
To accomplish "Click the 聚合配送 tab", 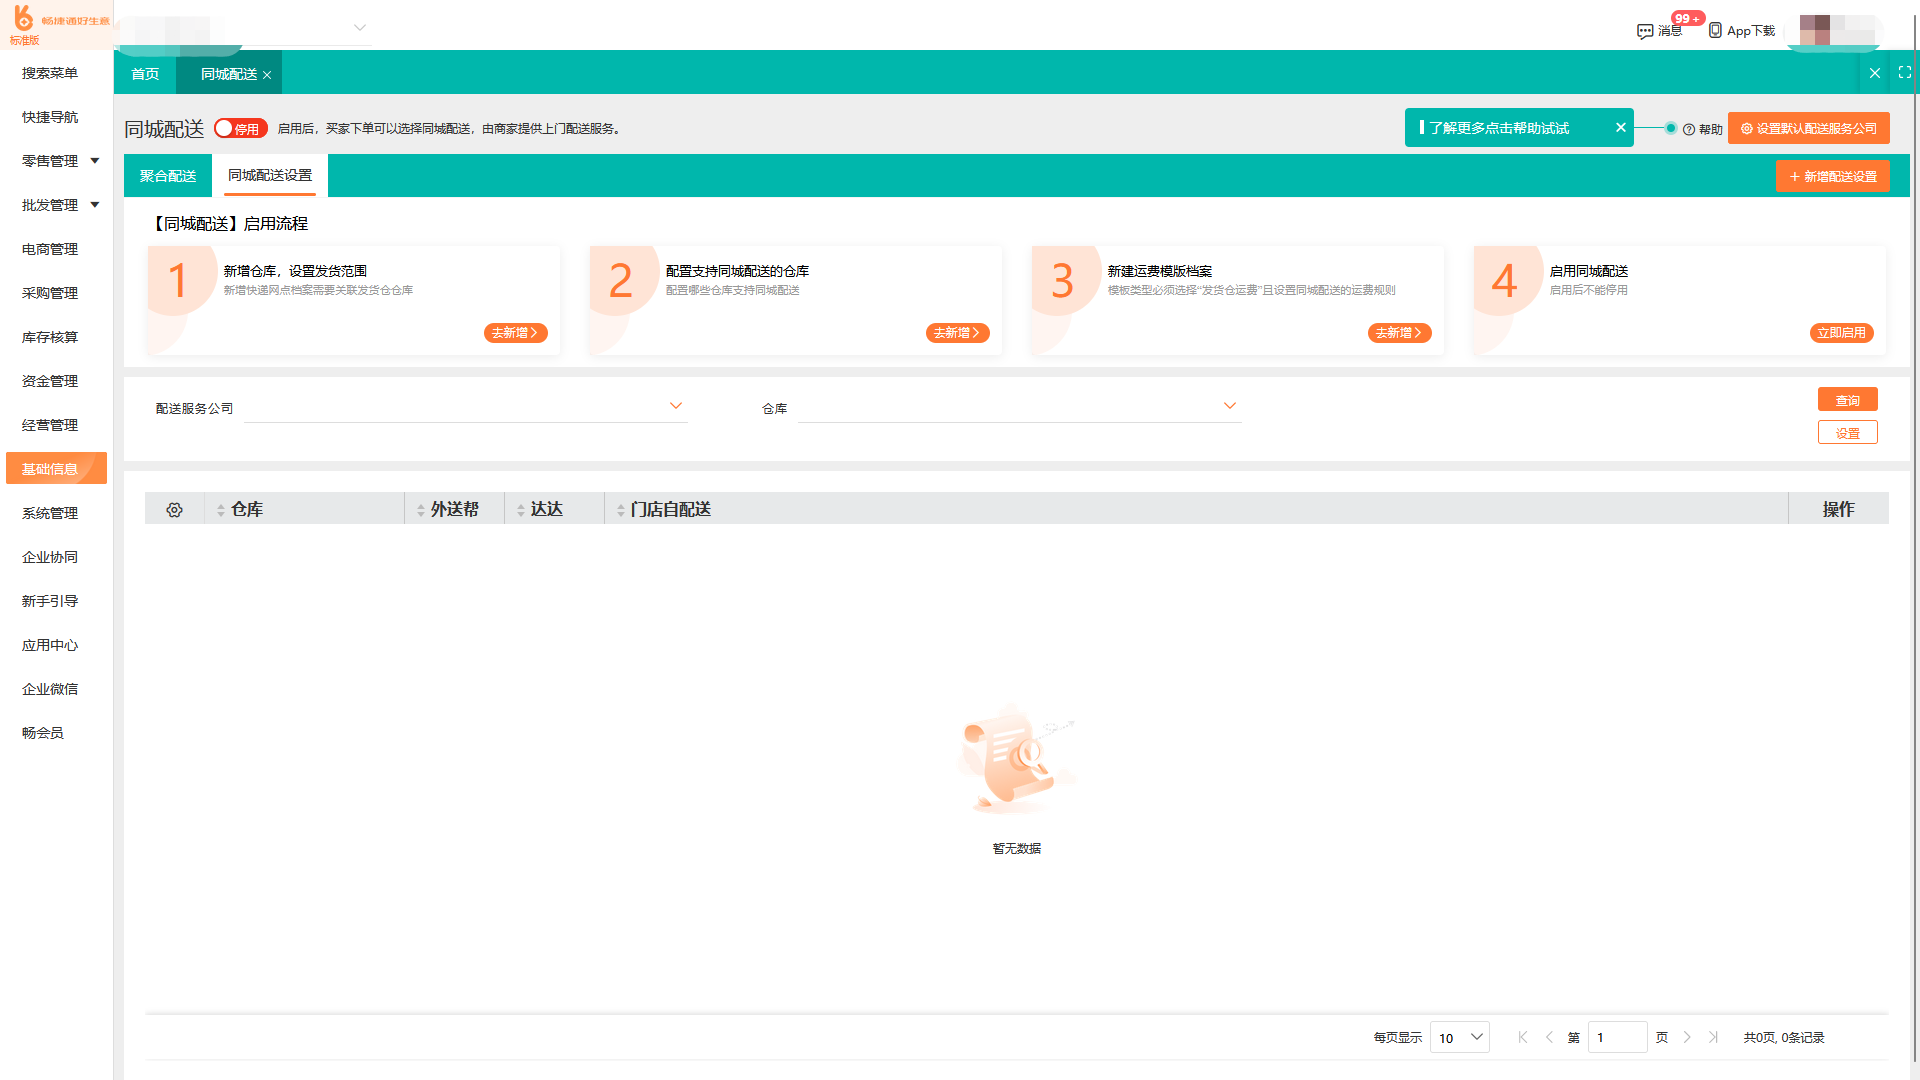I will [x=167, y=174].
